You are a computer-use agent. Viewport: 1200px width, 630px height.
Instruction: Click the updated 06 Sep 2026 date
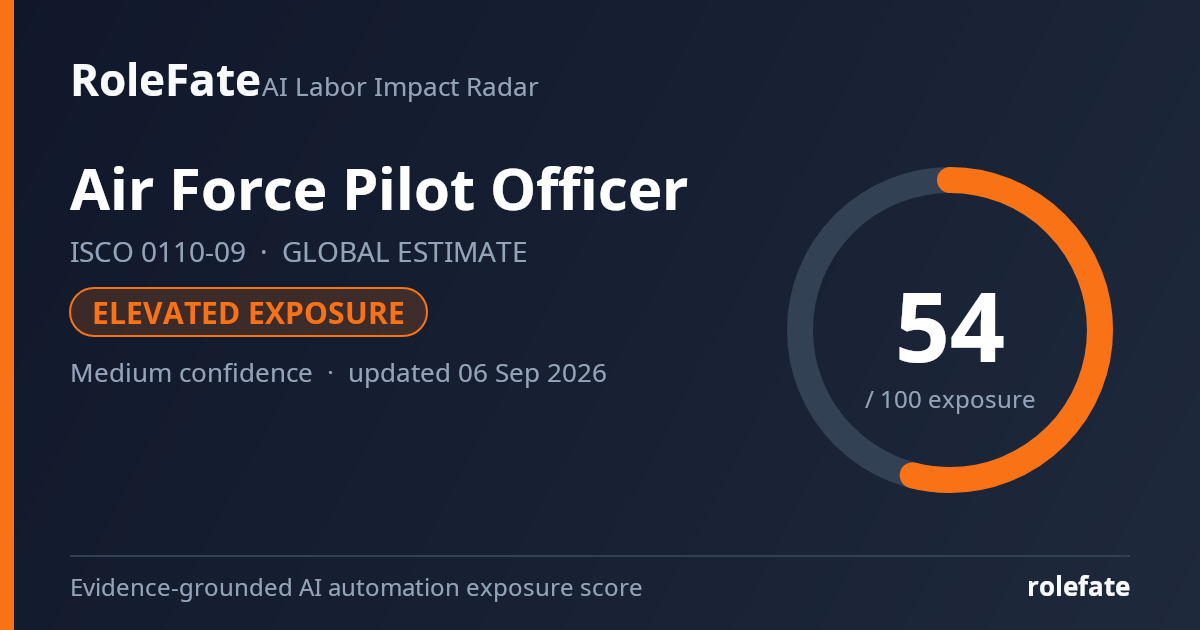(477, 373)
